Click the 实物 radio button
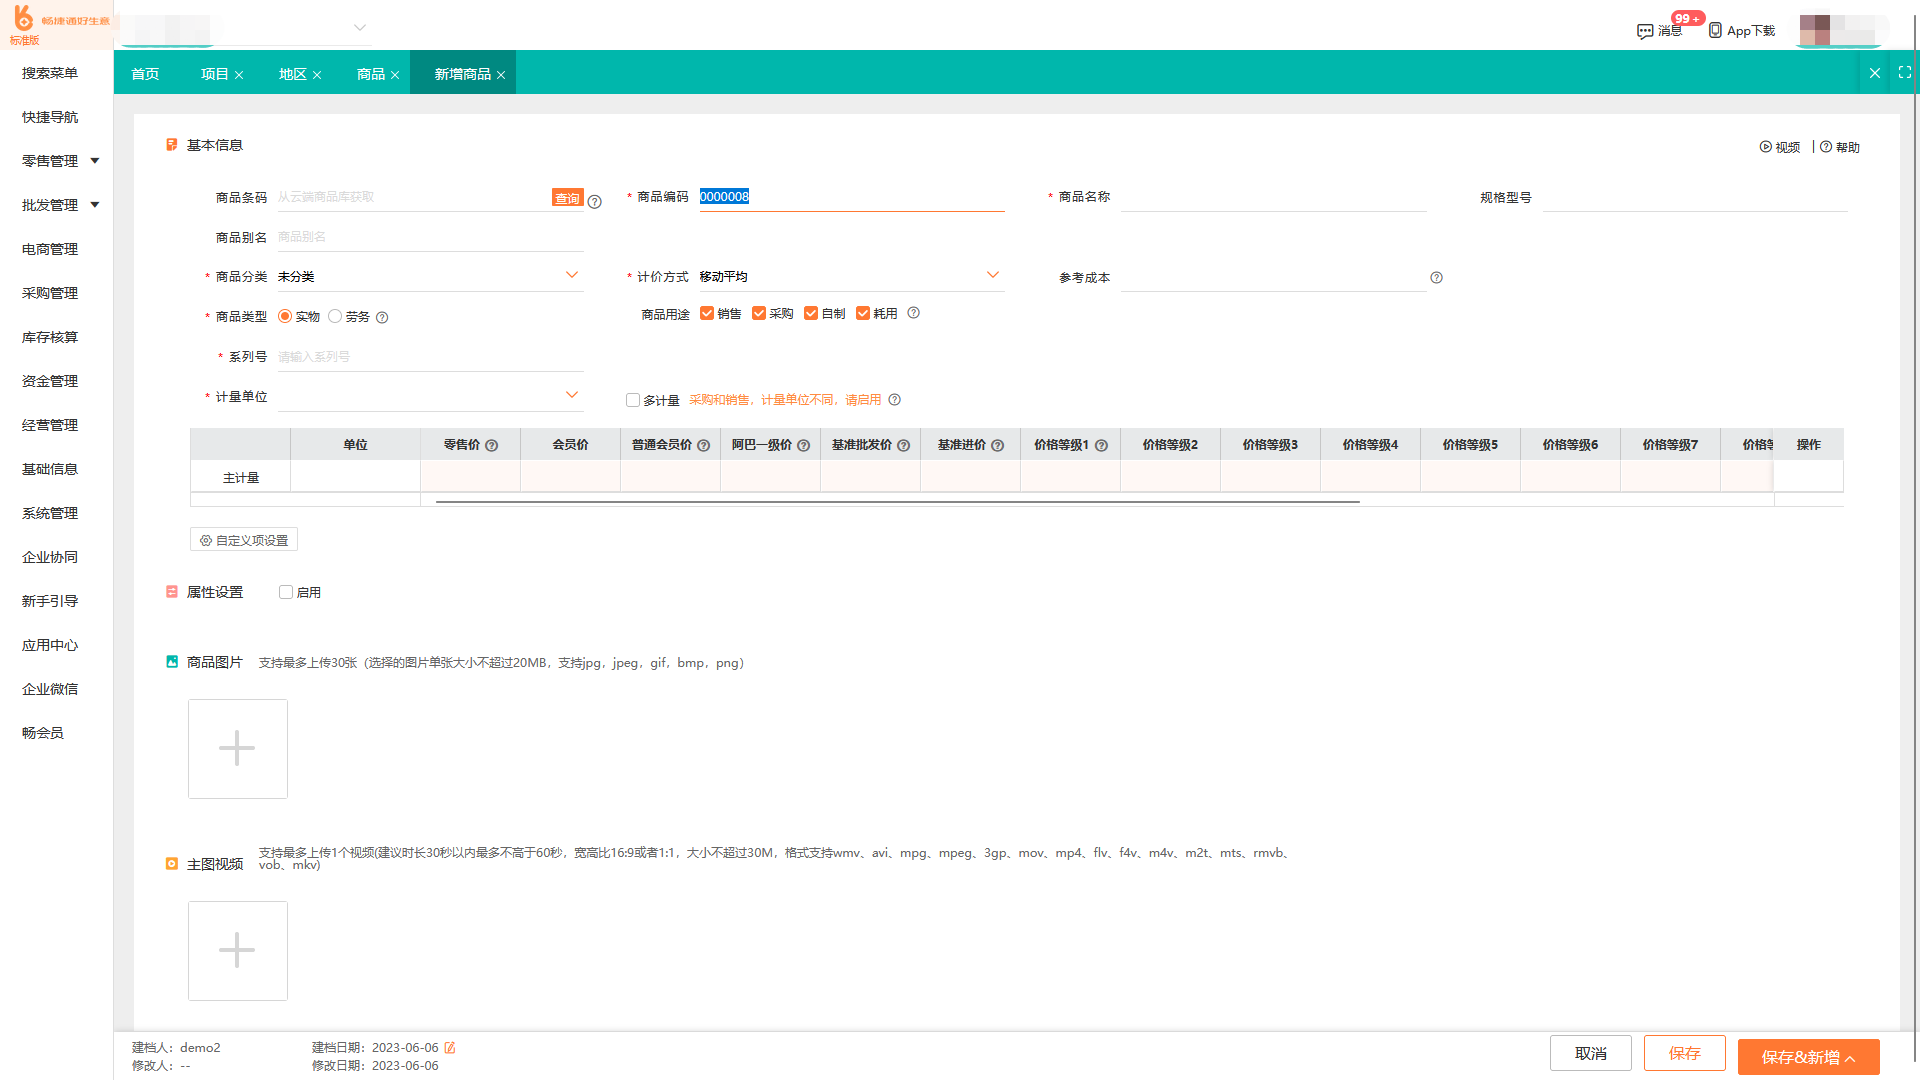 click(285, 316)
